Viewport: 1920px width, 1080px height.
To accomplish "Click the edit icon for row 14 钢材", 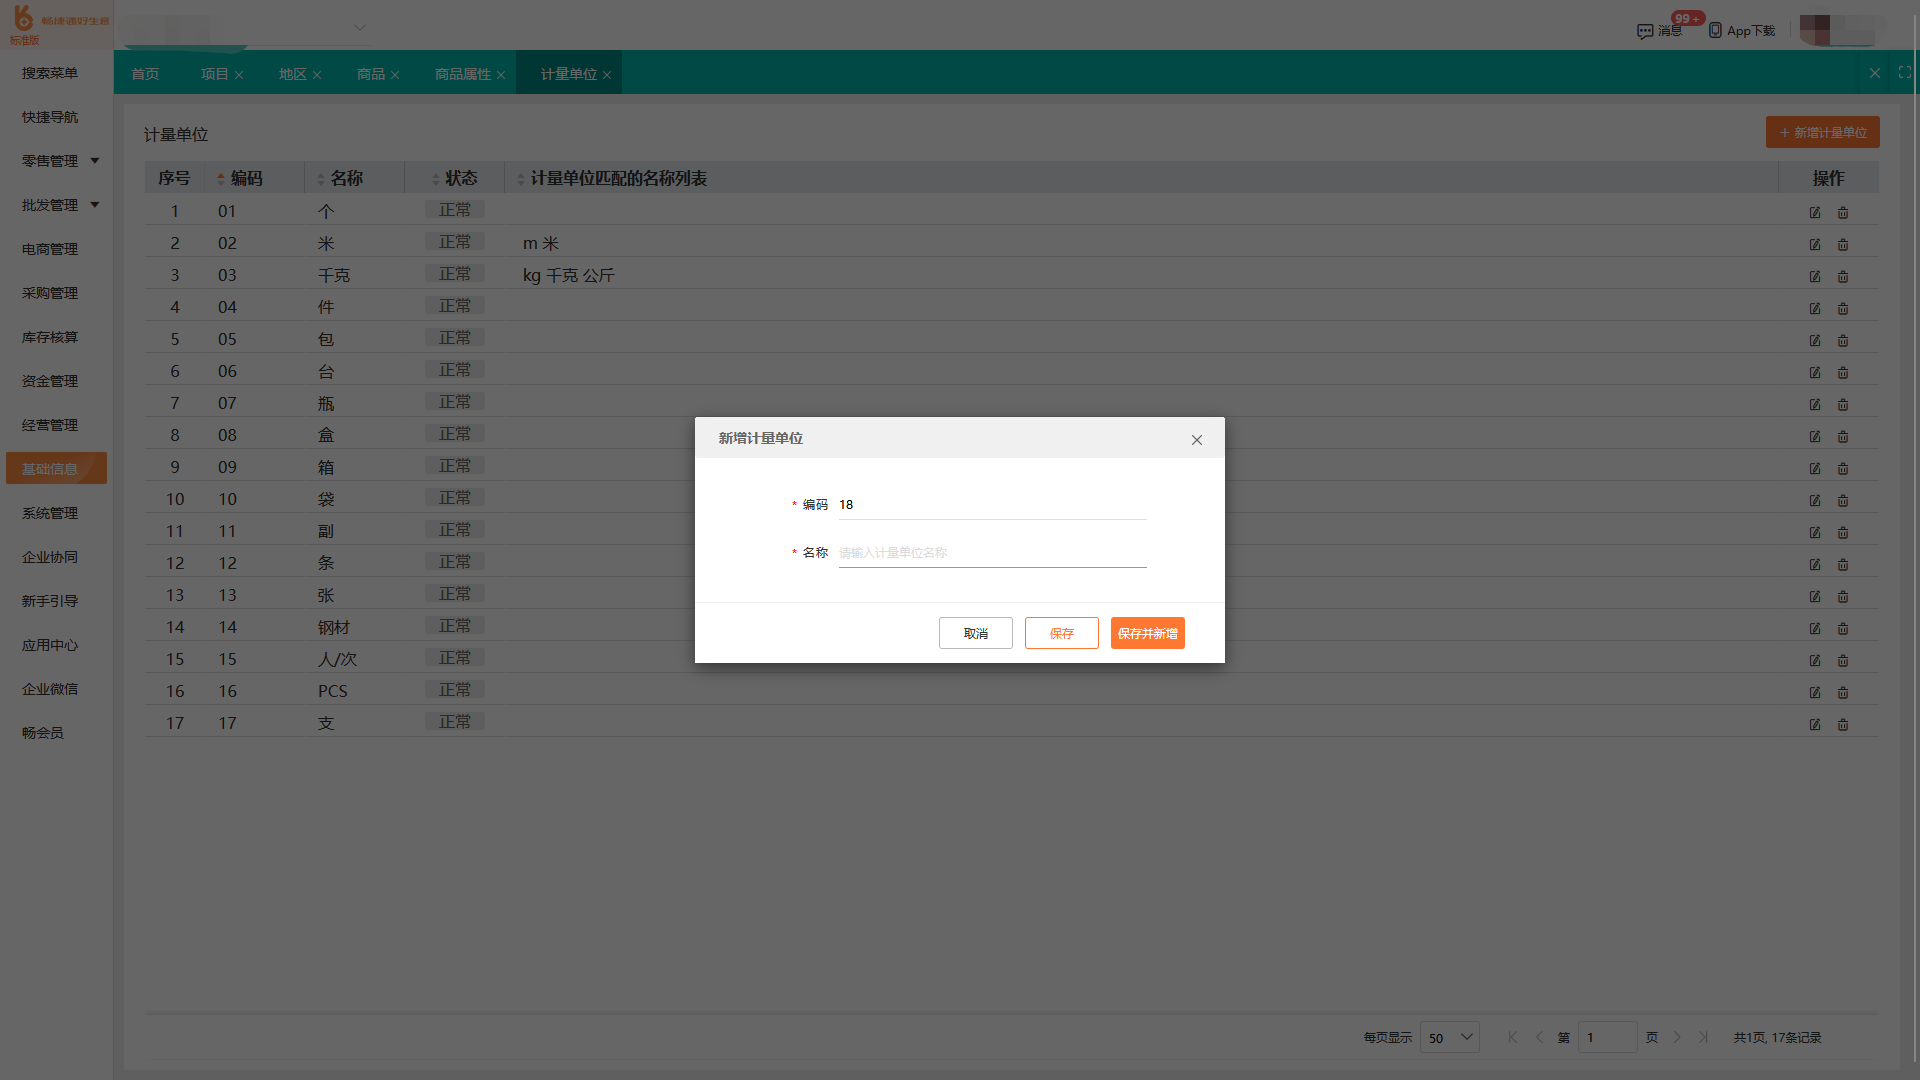I will [x=1815, y=628].
